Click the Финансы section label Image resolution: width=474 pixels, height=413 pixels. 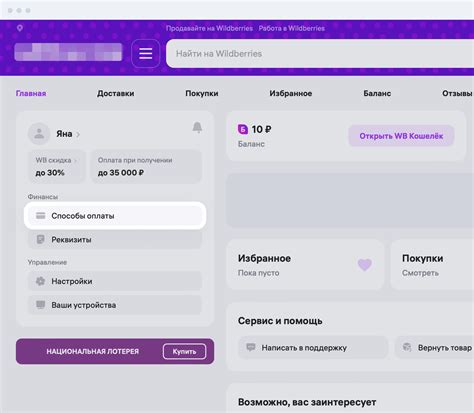[x=43, y=197]
